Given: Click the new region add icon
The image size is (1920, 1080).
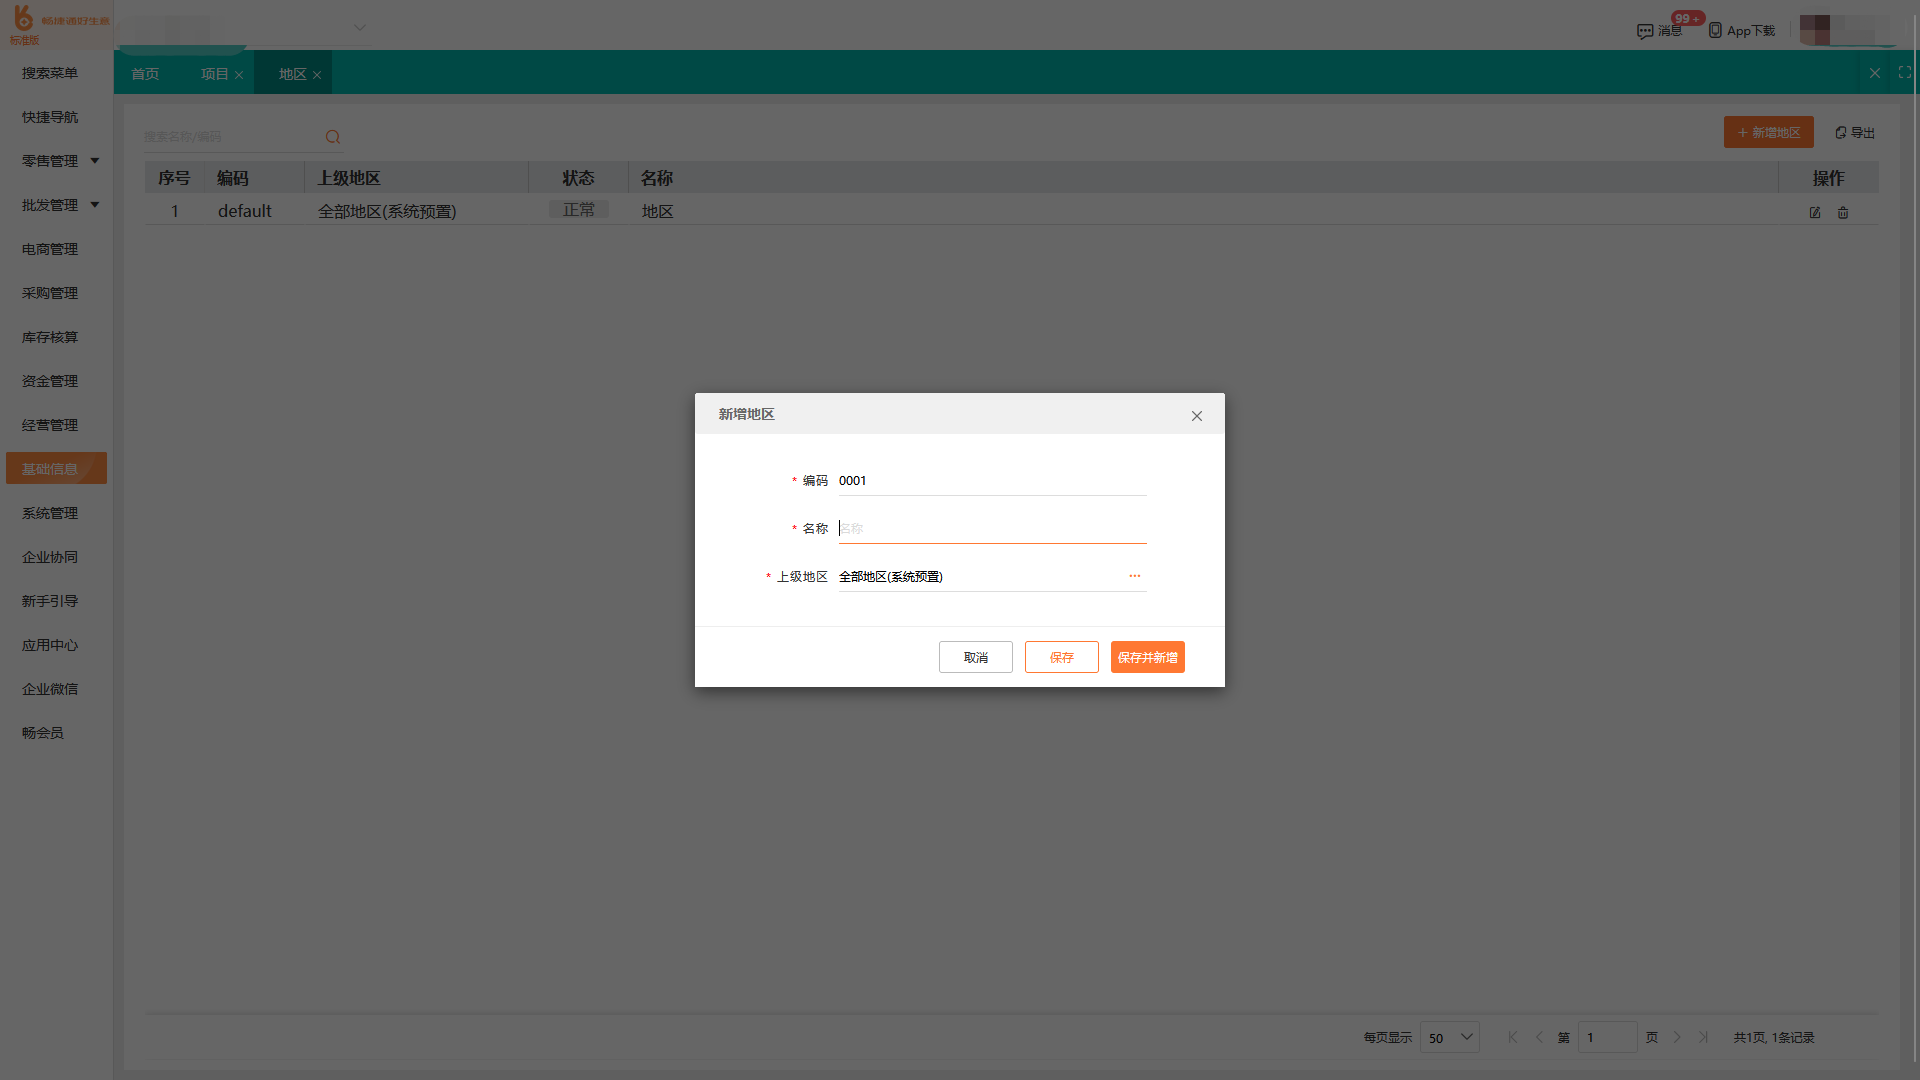Looking at the screenshot, I should pyautogui.click(x=1768, y=132).
